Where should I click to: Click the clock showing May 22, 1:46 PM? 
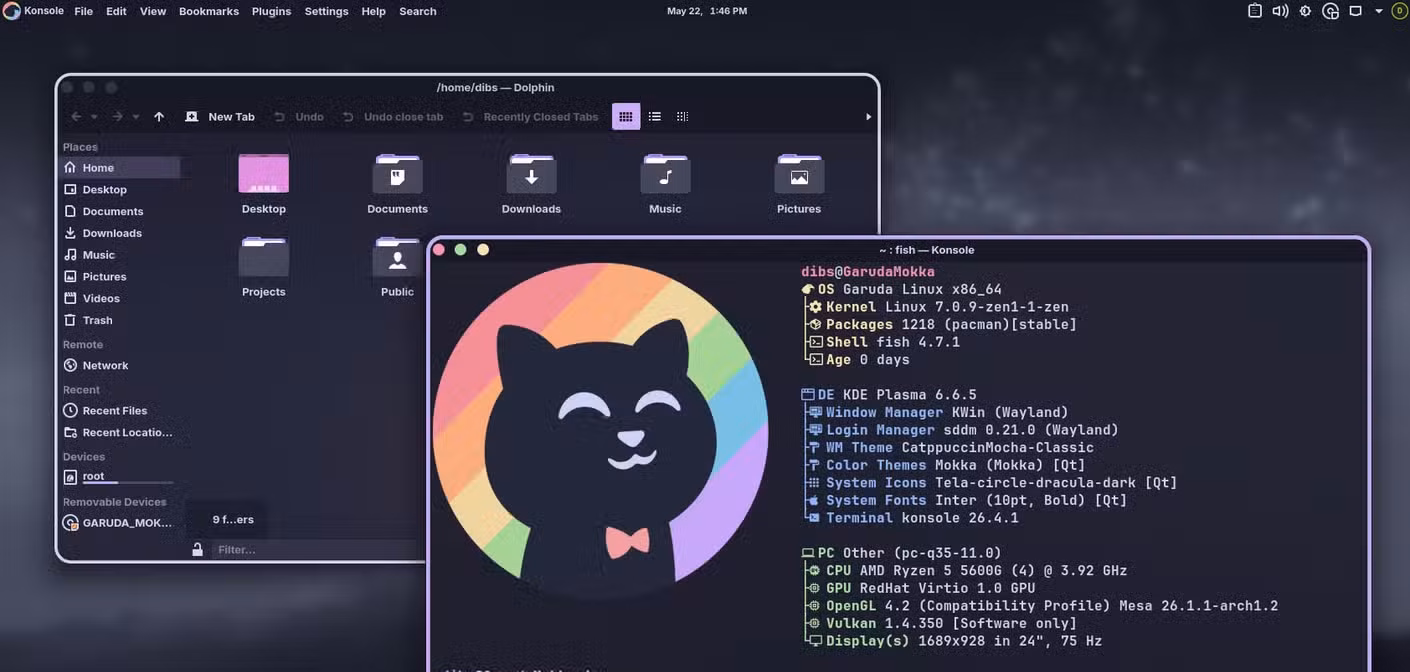707,11
